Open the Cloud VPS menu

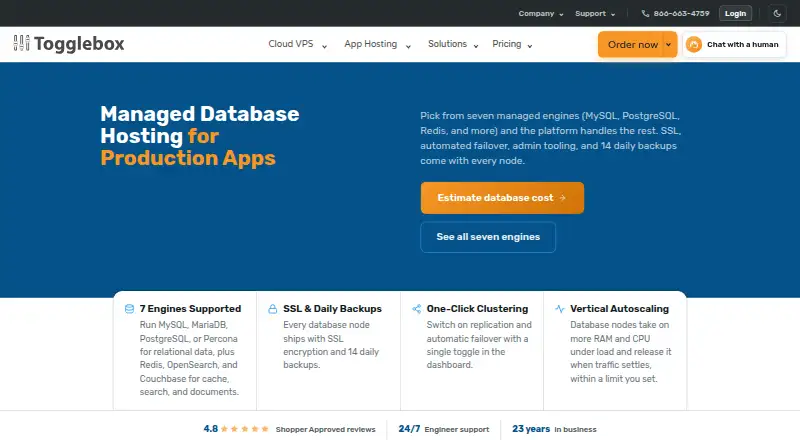[x=297, y=44]
